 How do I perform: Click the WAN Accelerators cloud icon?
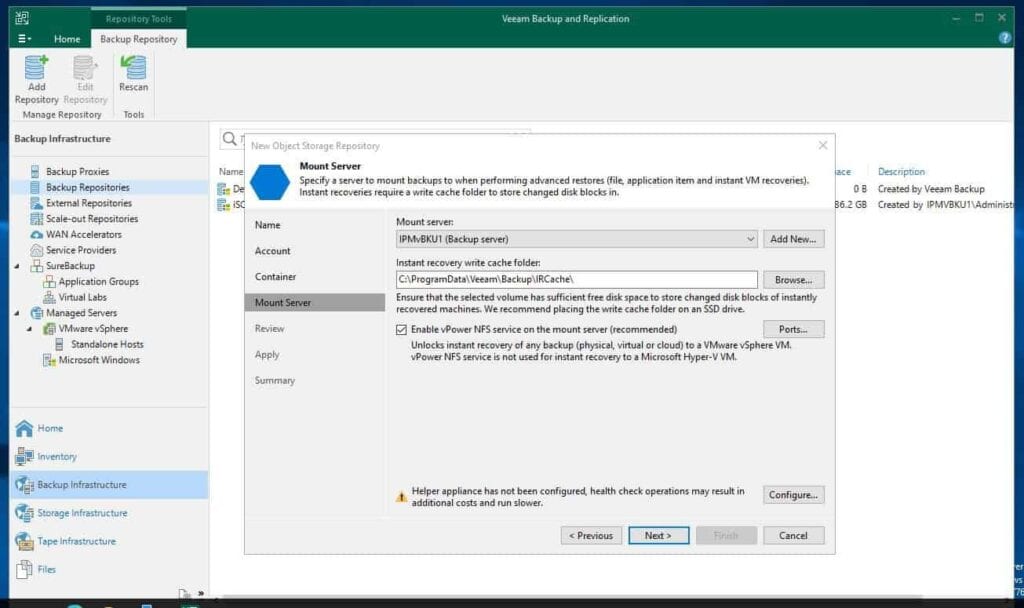click(x=37, y=234)
